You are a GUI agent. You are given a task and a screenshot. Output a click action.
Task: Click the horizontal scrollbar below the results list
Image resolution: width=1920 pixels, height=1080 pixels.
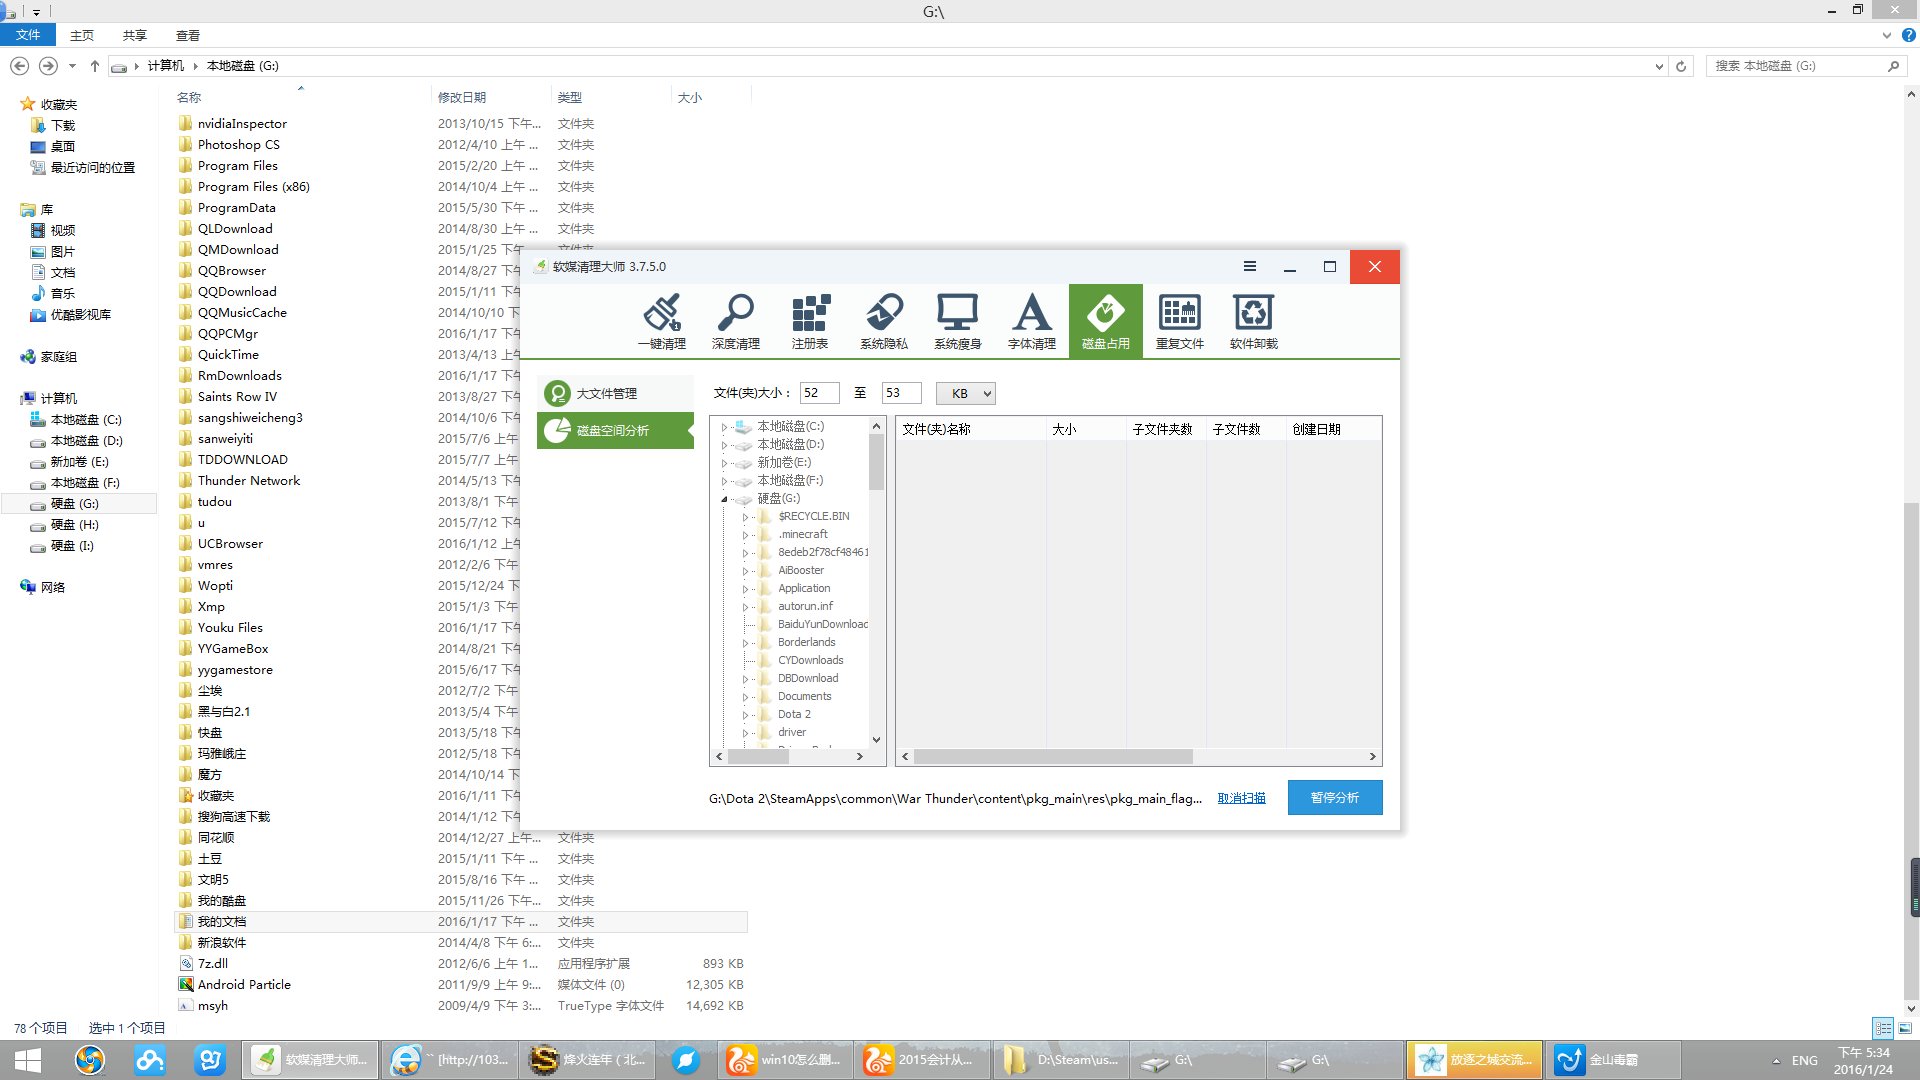click(1138, 756)
